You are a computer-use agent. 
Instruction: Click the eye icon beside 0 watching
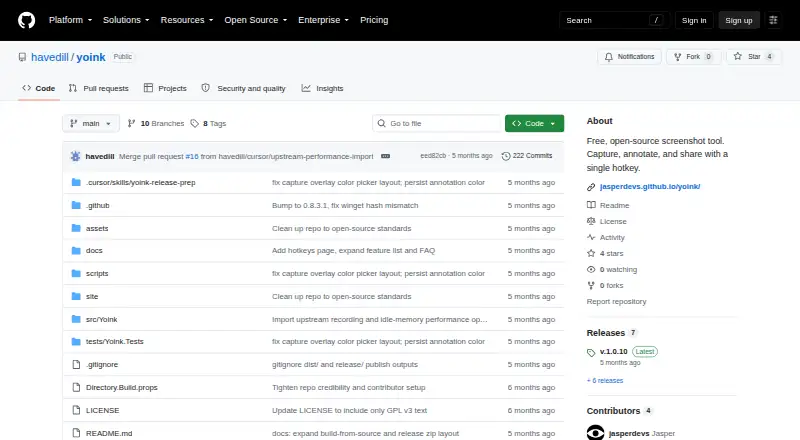[591, 270]
